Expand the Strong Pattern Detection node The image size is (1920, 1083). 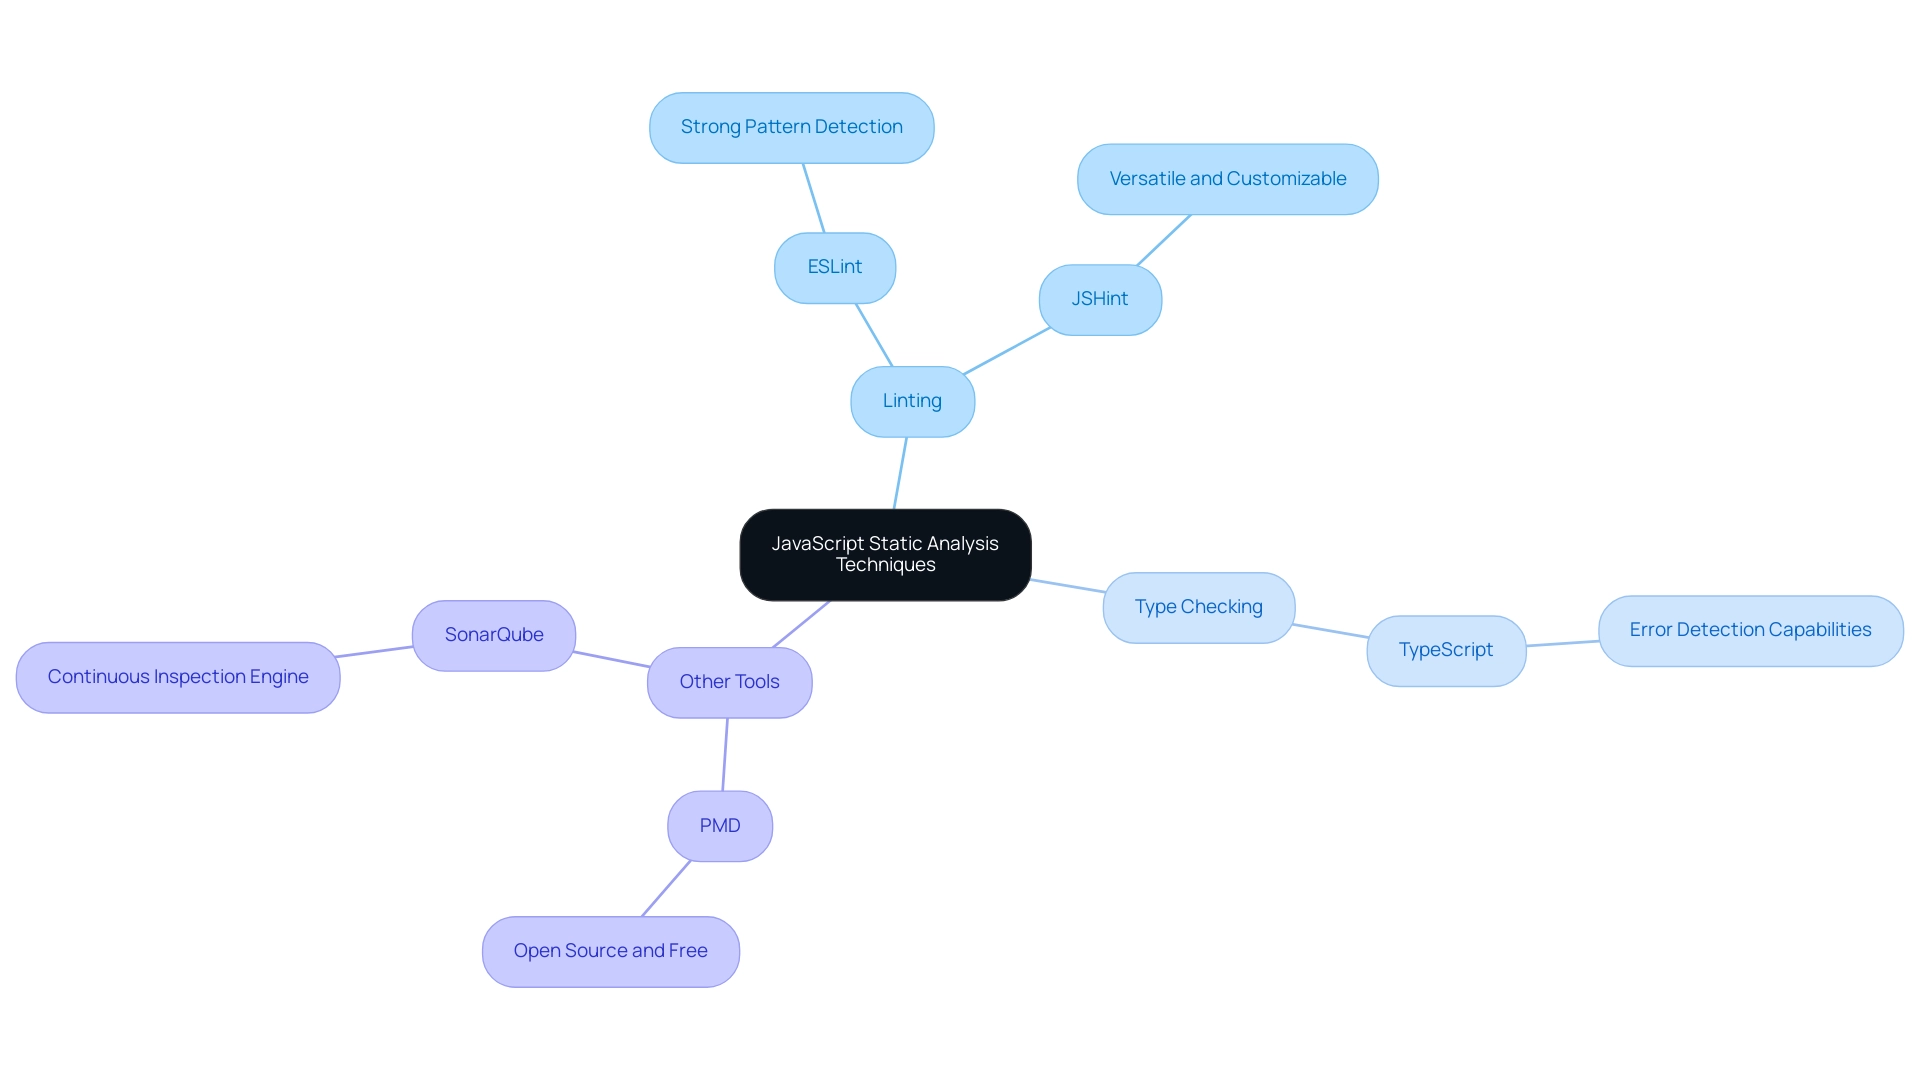[x=791, y=125]
